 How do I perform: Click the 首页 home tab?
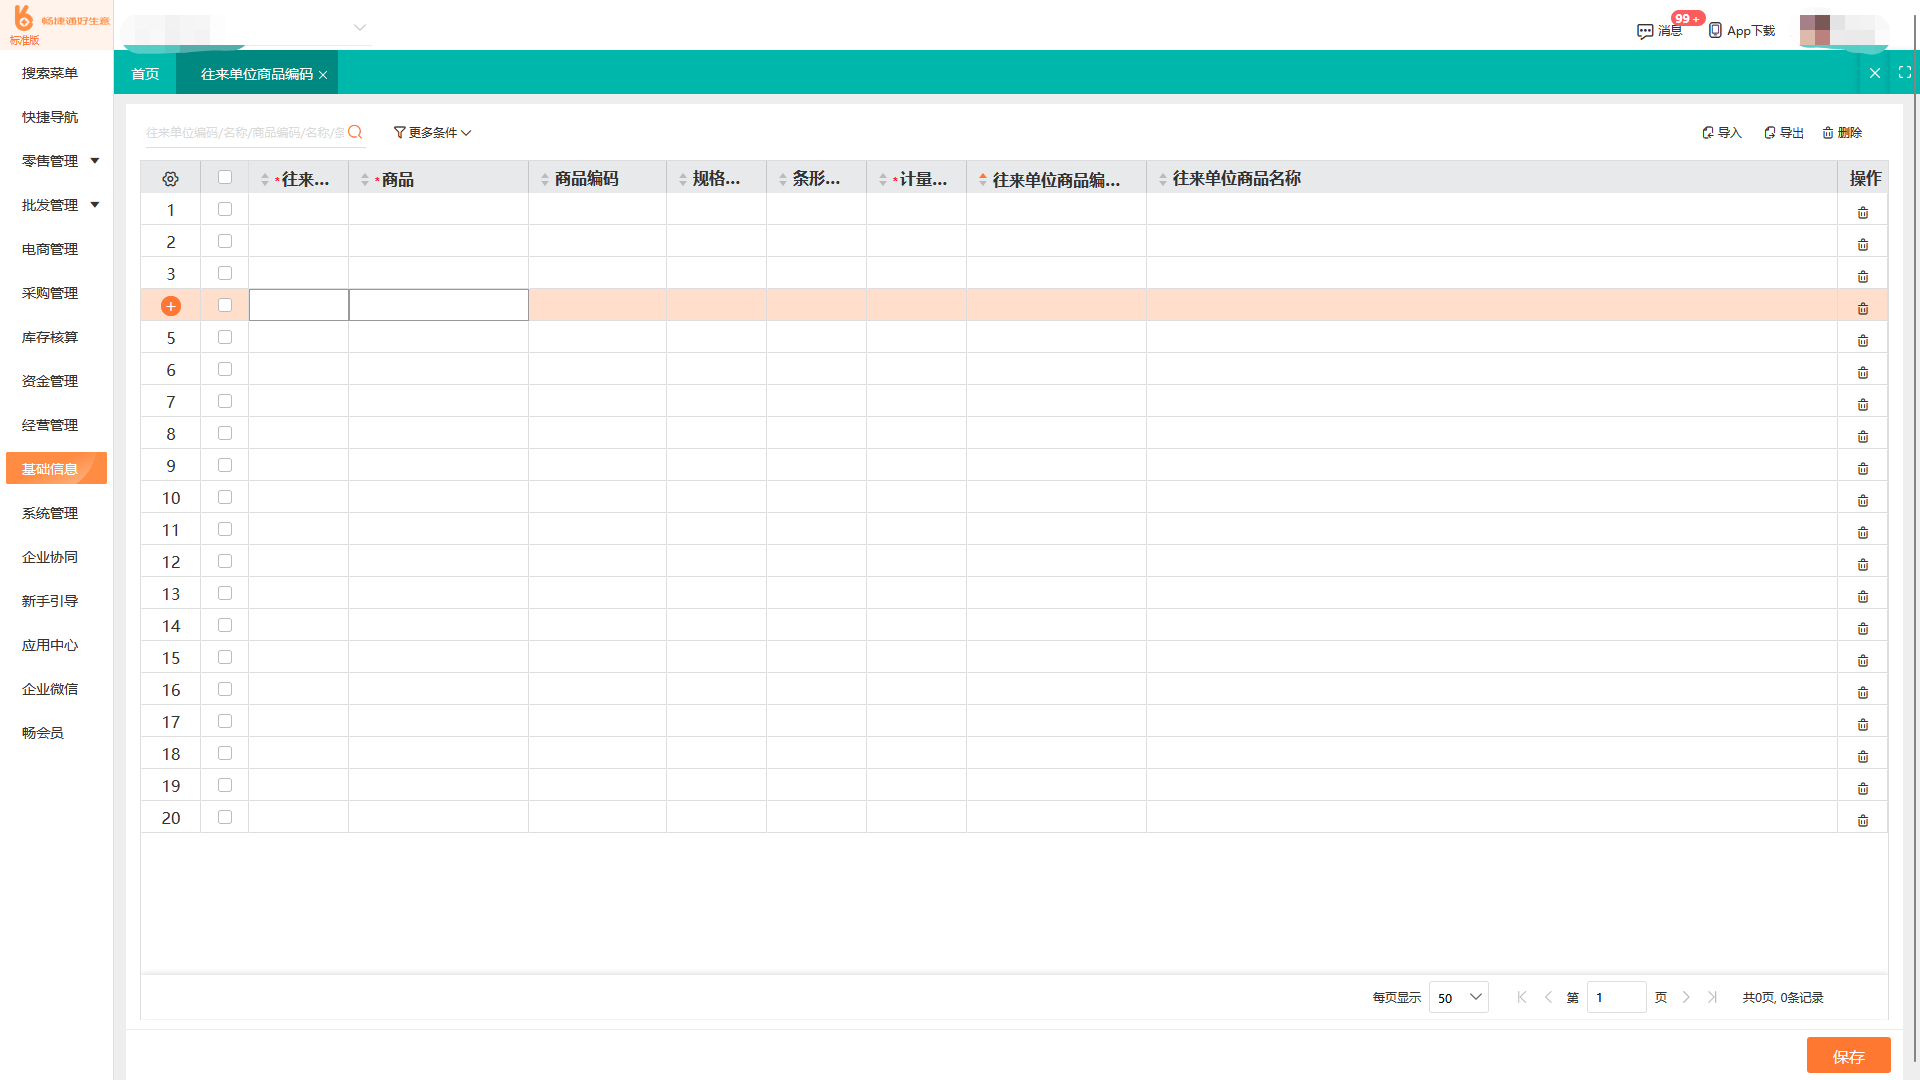145,74
